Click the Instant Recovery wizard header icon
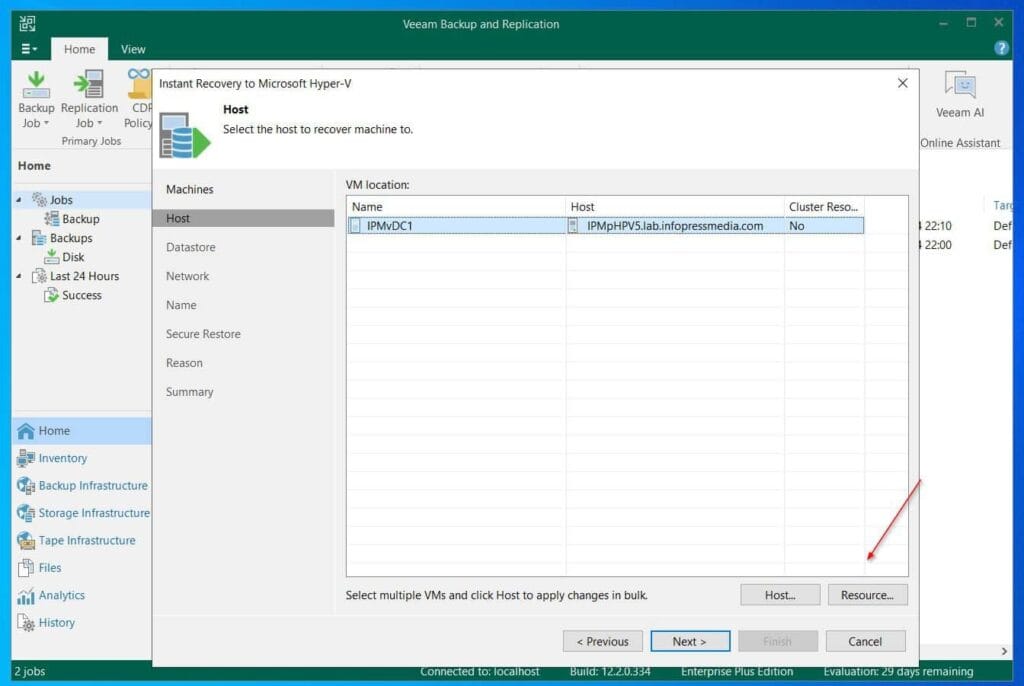Screen dimensions: 1024x686 (x=184, y=135)
